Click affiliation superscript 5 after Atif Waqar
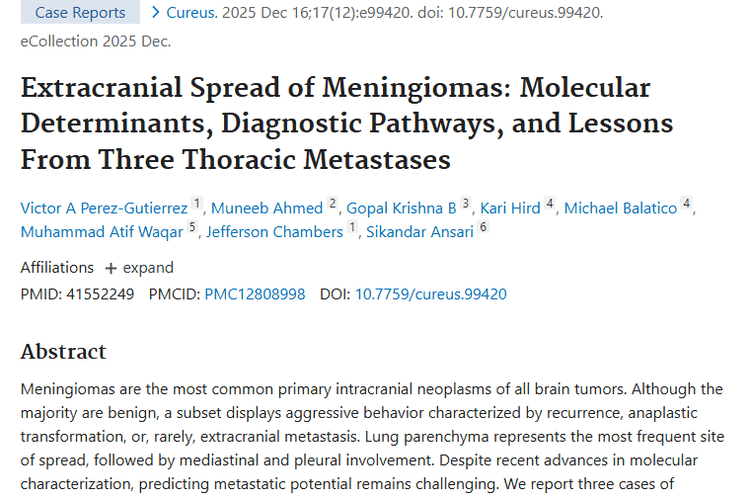 [x=192, y=226]
